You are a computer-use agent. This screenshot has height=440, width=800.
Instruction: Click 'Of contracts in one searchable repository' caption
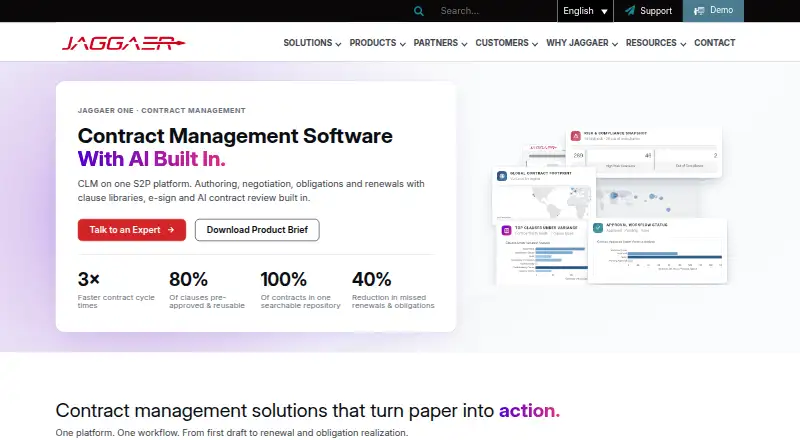pos(300,301)
